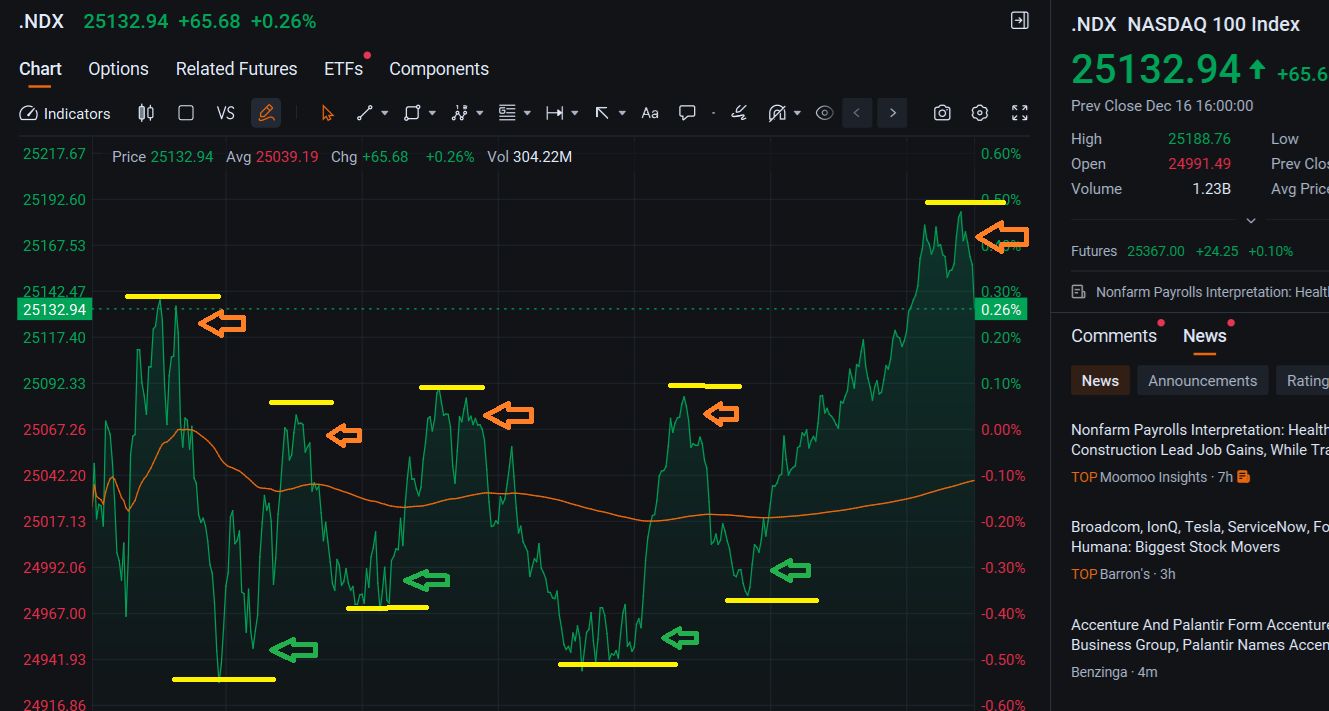Select the Aa text tool
1329x711 pixels.
[x=650, y=113]
